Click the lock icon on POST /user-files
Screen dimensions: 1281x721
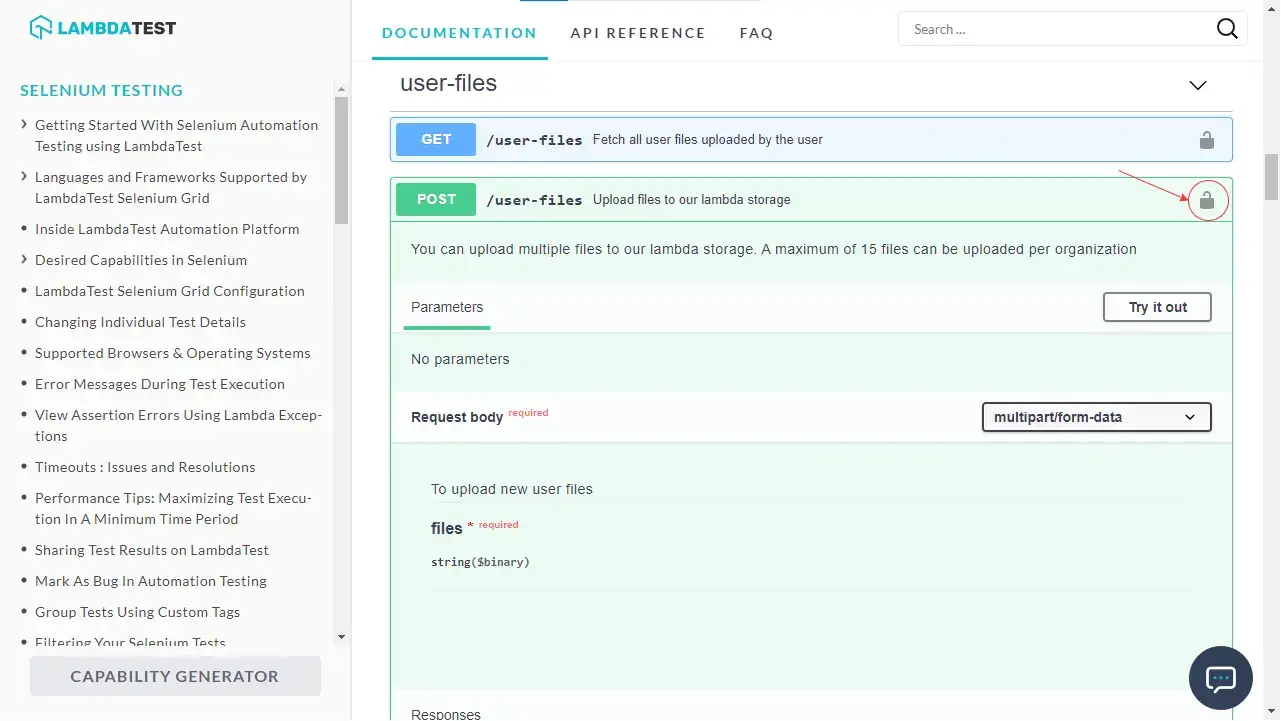1207,200
